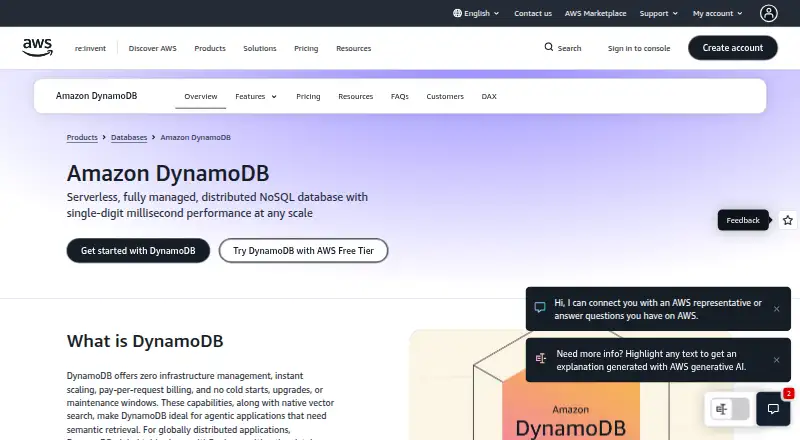Dismiss the generative AI explanation notification

777,360
